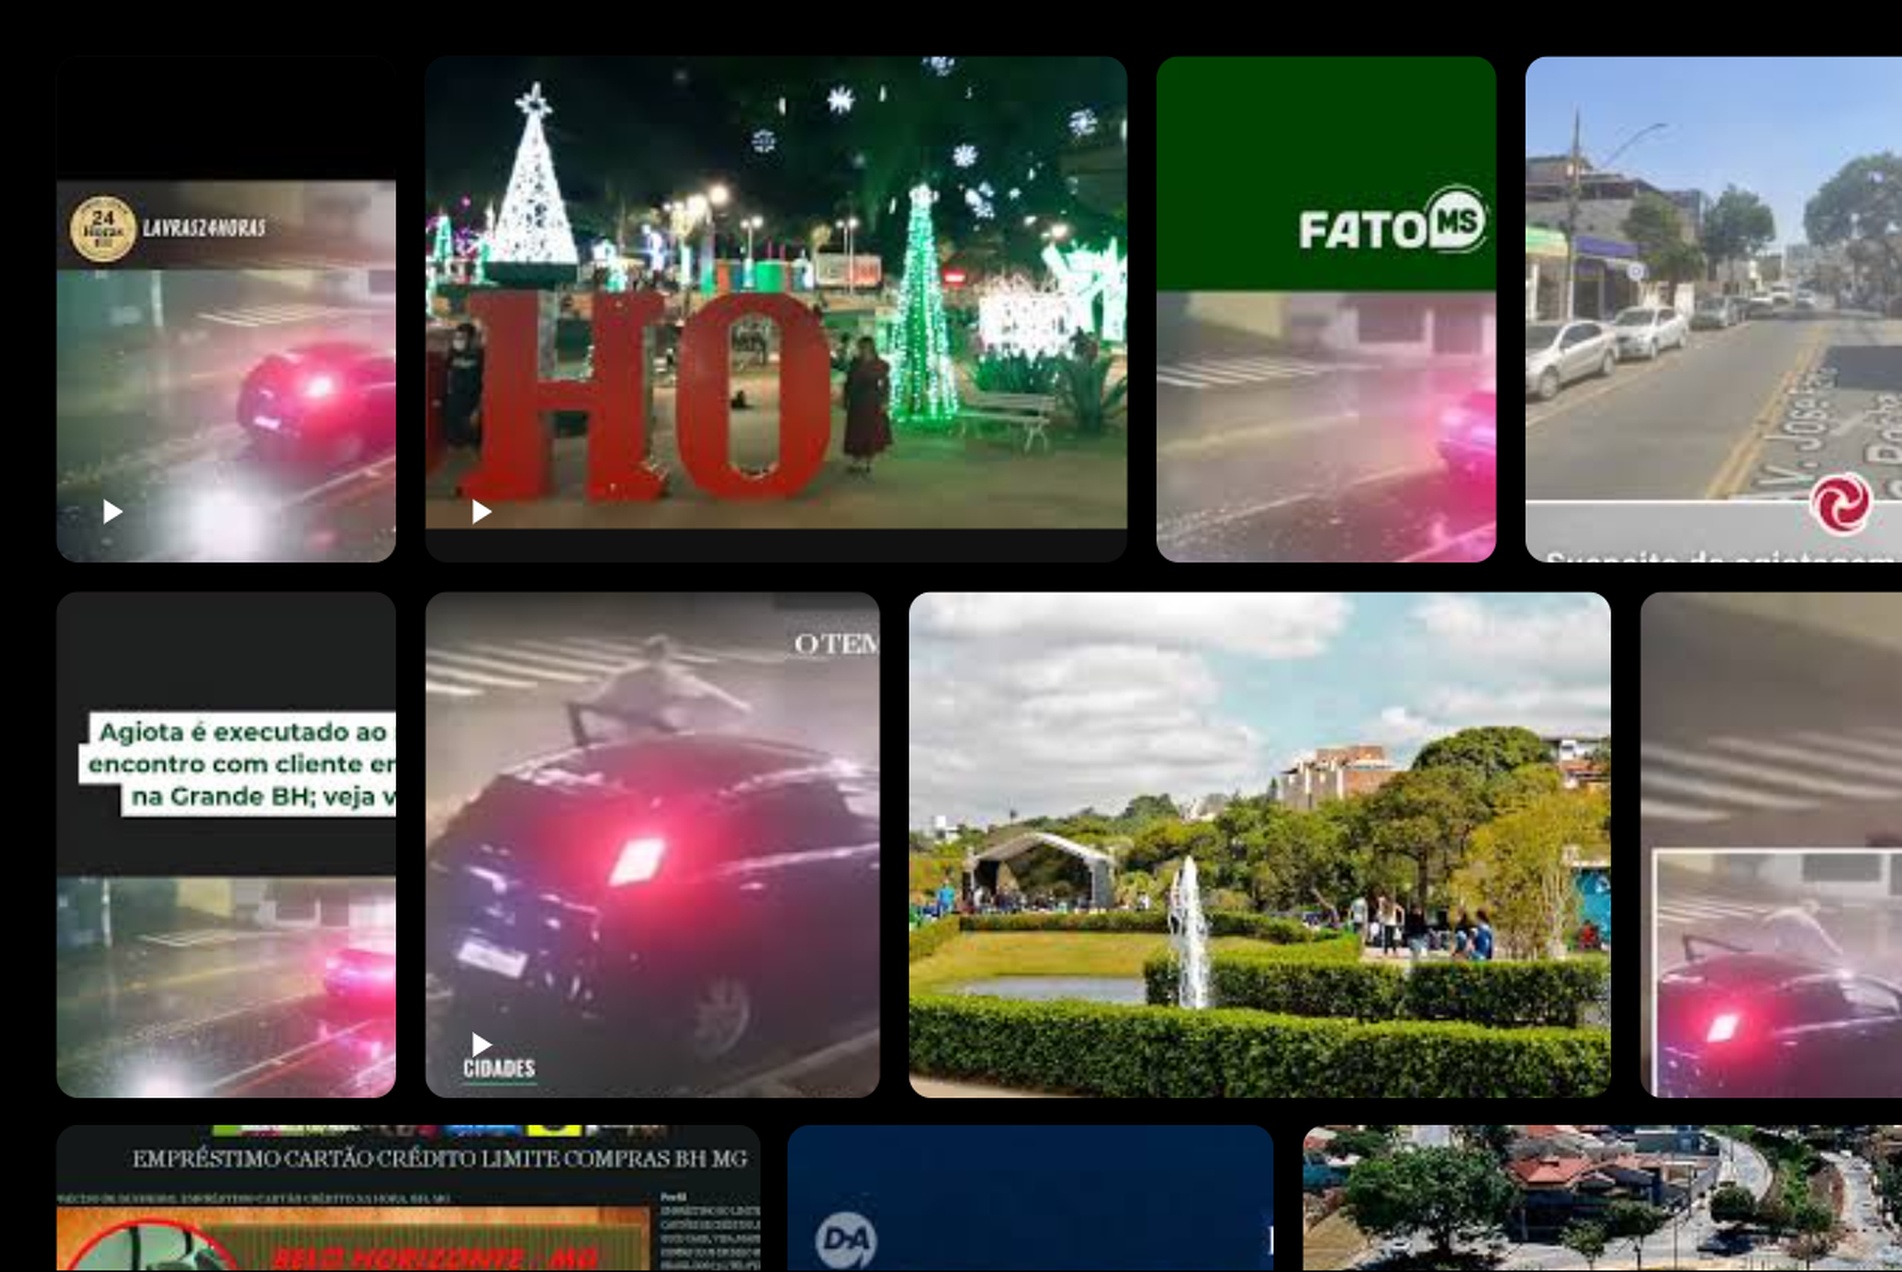Image resolution: width=1902 pixels, height=1272 pixels.
Task: Click blurry car image under FatoMS banner
Action: [1326, 425]
